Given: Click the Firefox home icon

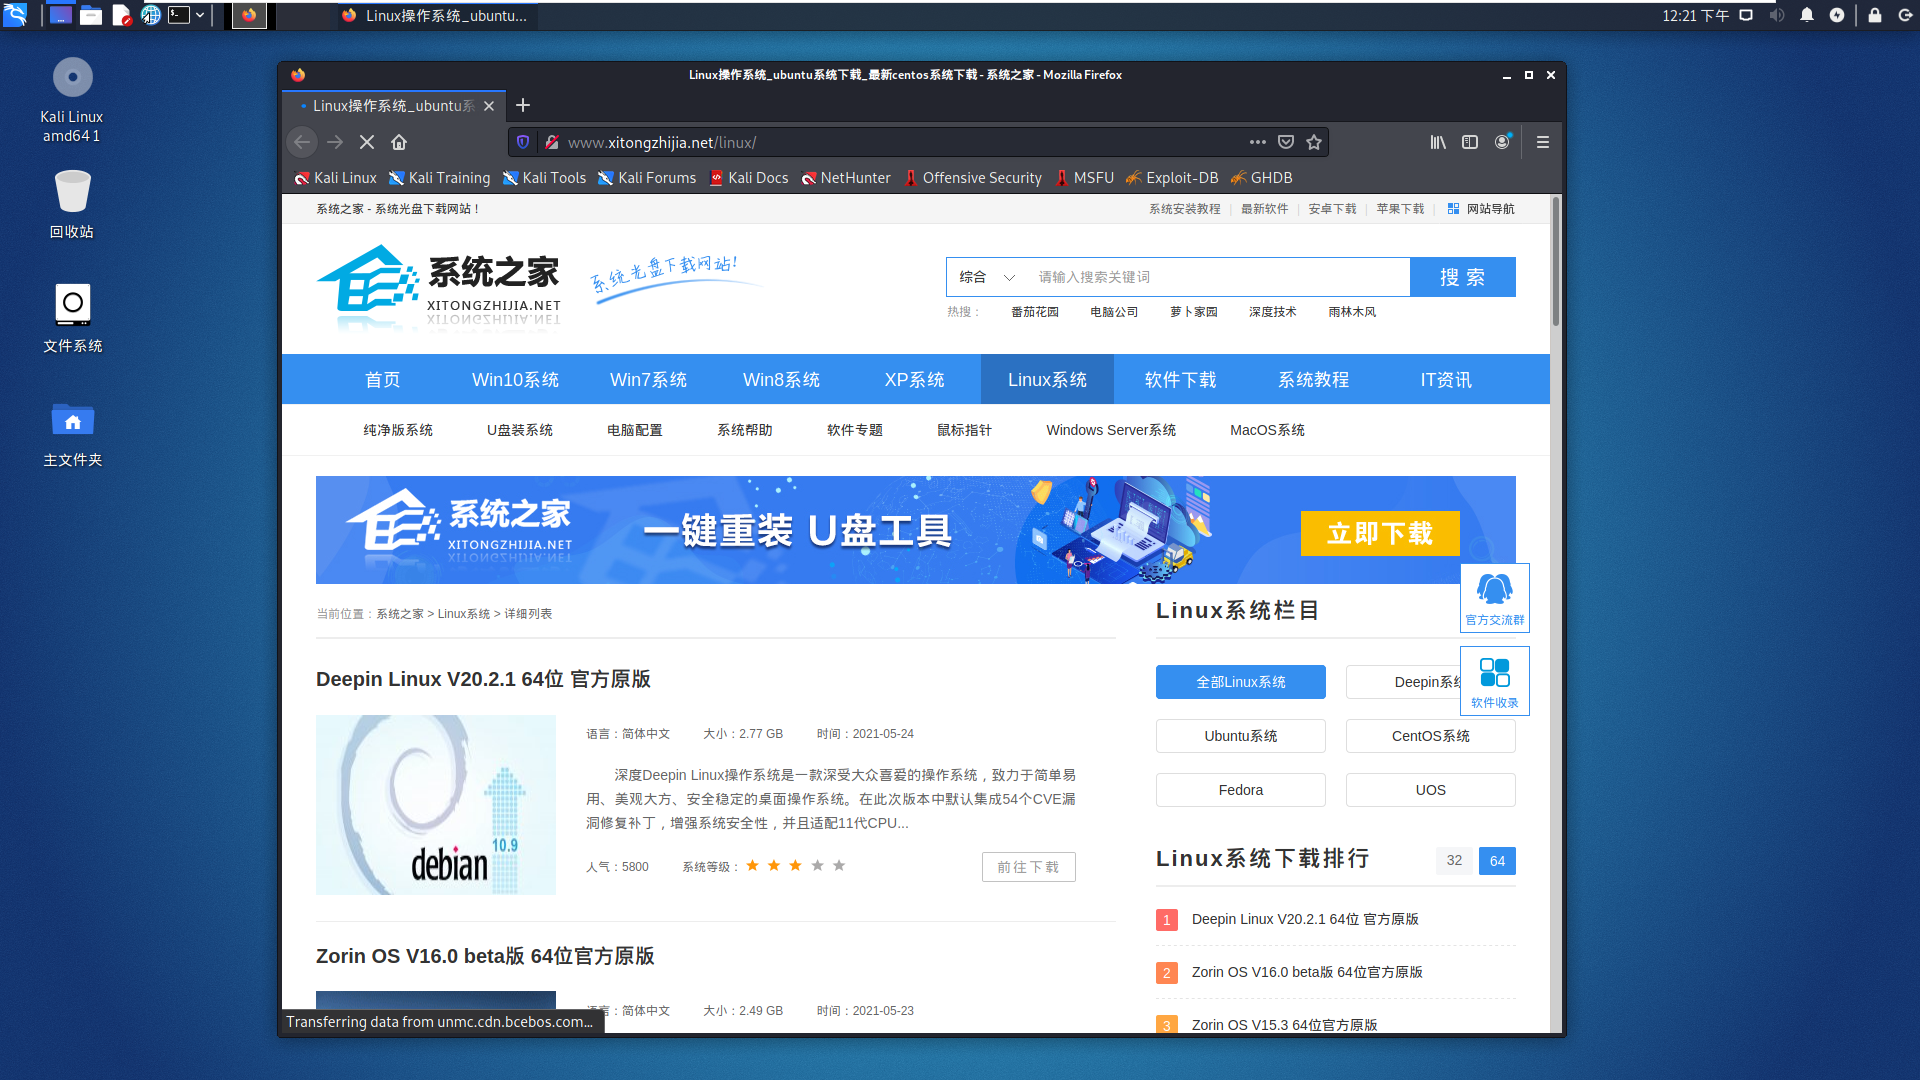Looking at the screenshot, I should coord(398,142).
